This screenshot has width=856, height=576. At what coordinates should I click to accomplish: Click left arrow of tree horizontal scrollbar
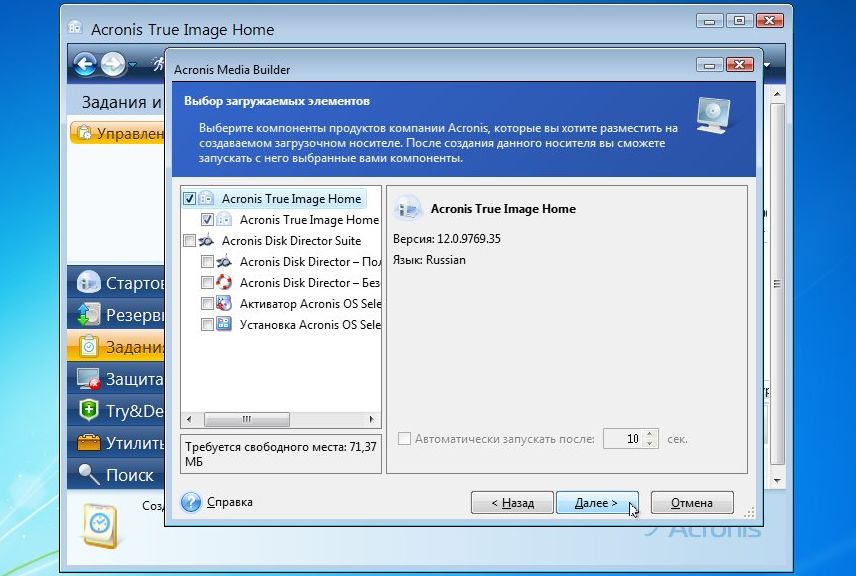189,419
